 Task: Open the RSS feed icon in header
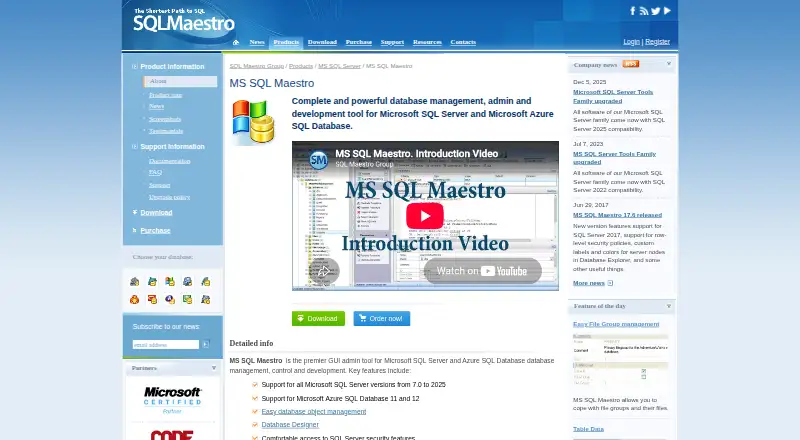[x=644, y=11]
